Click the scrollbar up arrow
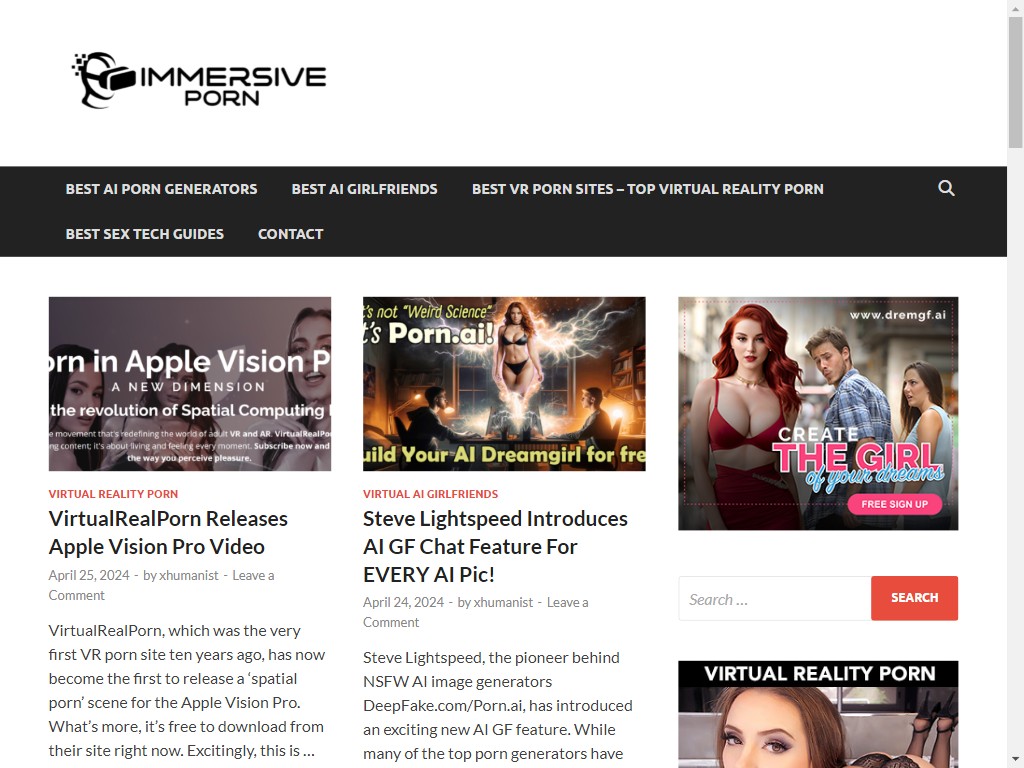 [x=1015, y=8]
